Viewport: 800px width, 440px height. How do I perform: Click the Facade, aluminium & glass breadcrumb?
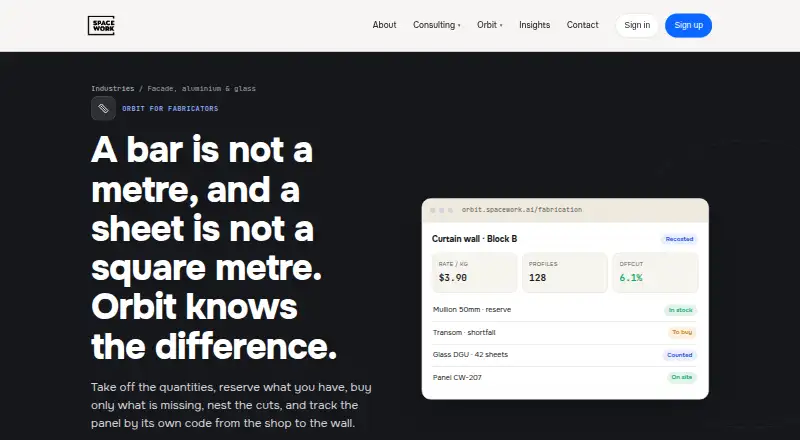coord(202,88)
